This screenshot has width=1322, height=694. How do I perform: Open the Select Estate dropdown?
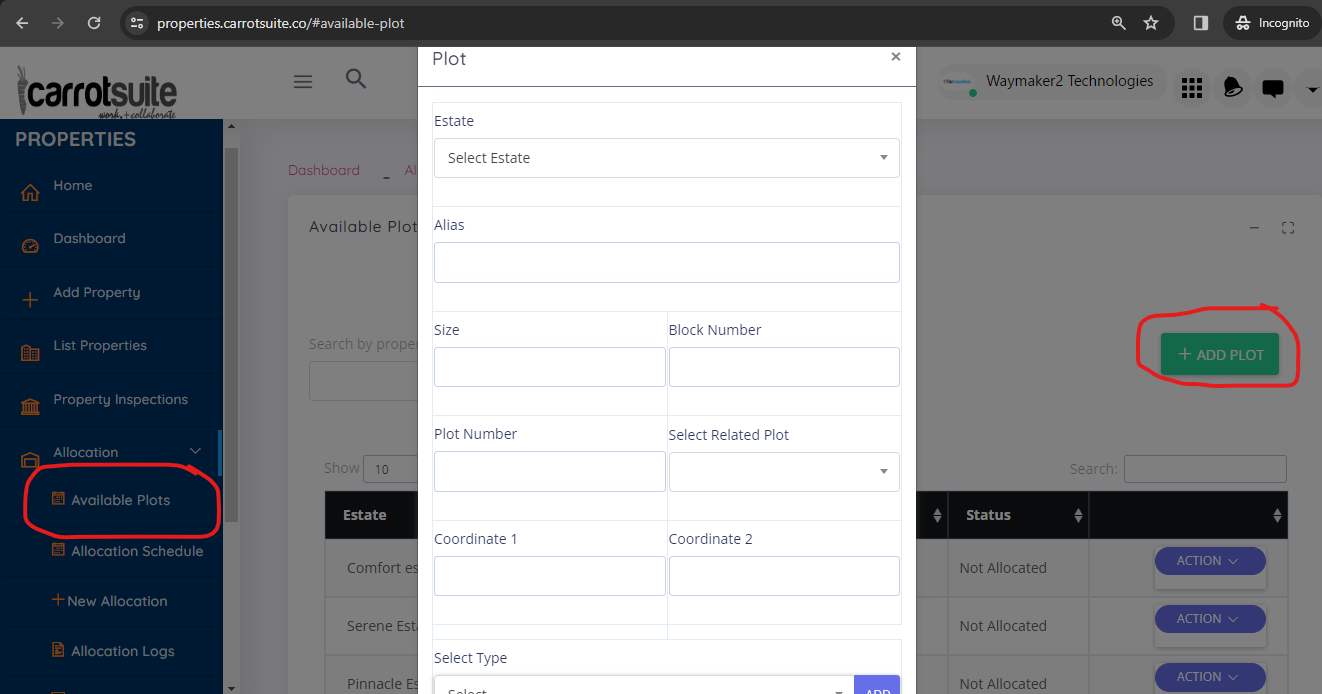click(666, 158)
